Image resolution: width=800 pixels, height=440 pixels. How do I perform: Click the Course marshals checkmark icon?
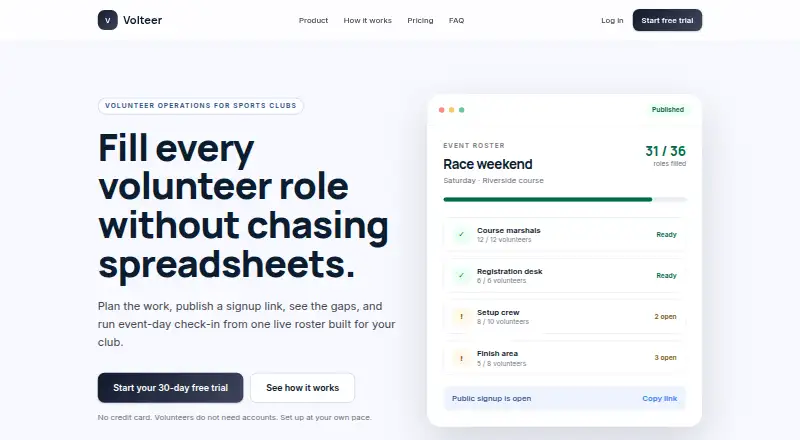click(x=461, y=234)
